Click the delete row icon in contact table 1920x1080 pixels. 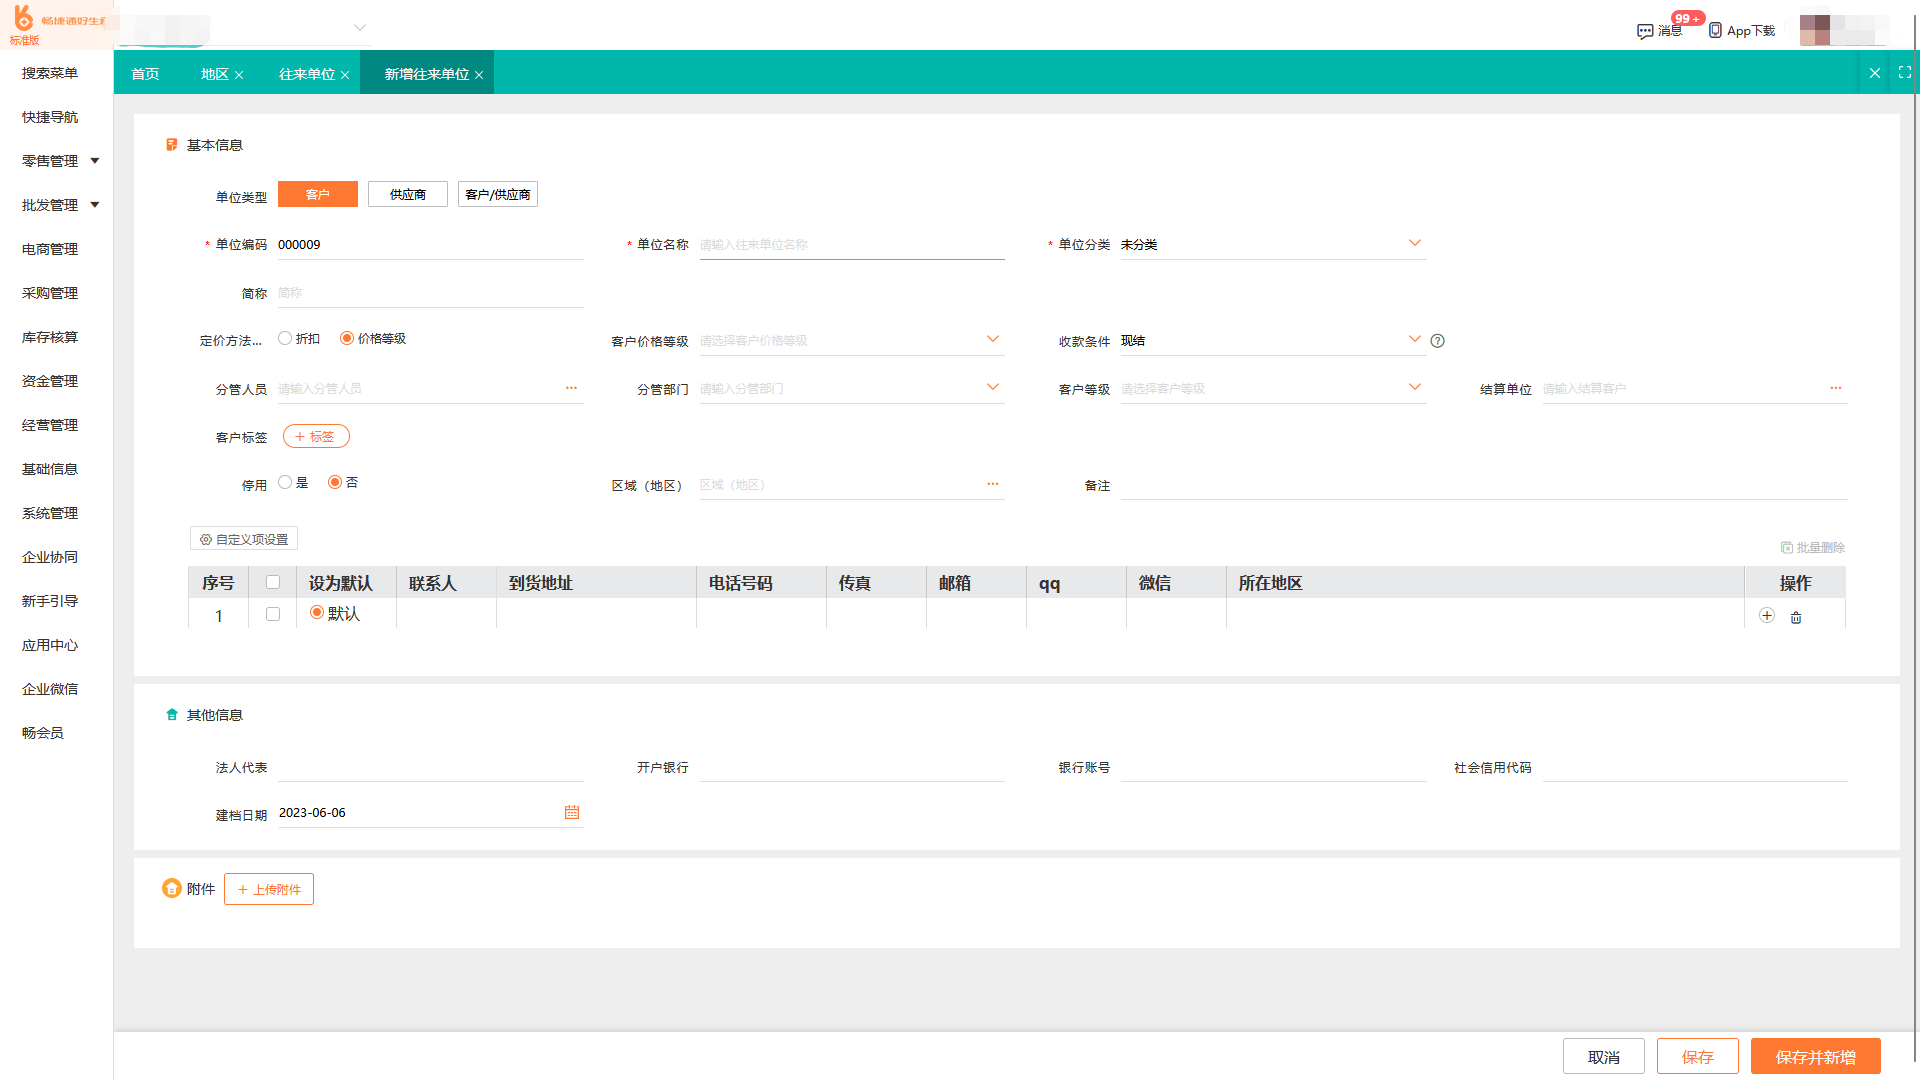click(1796, 616)
